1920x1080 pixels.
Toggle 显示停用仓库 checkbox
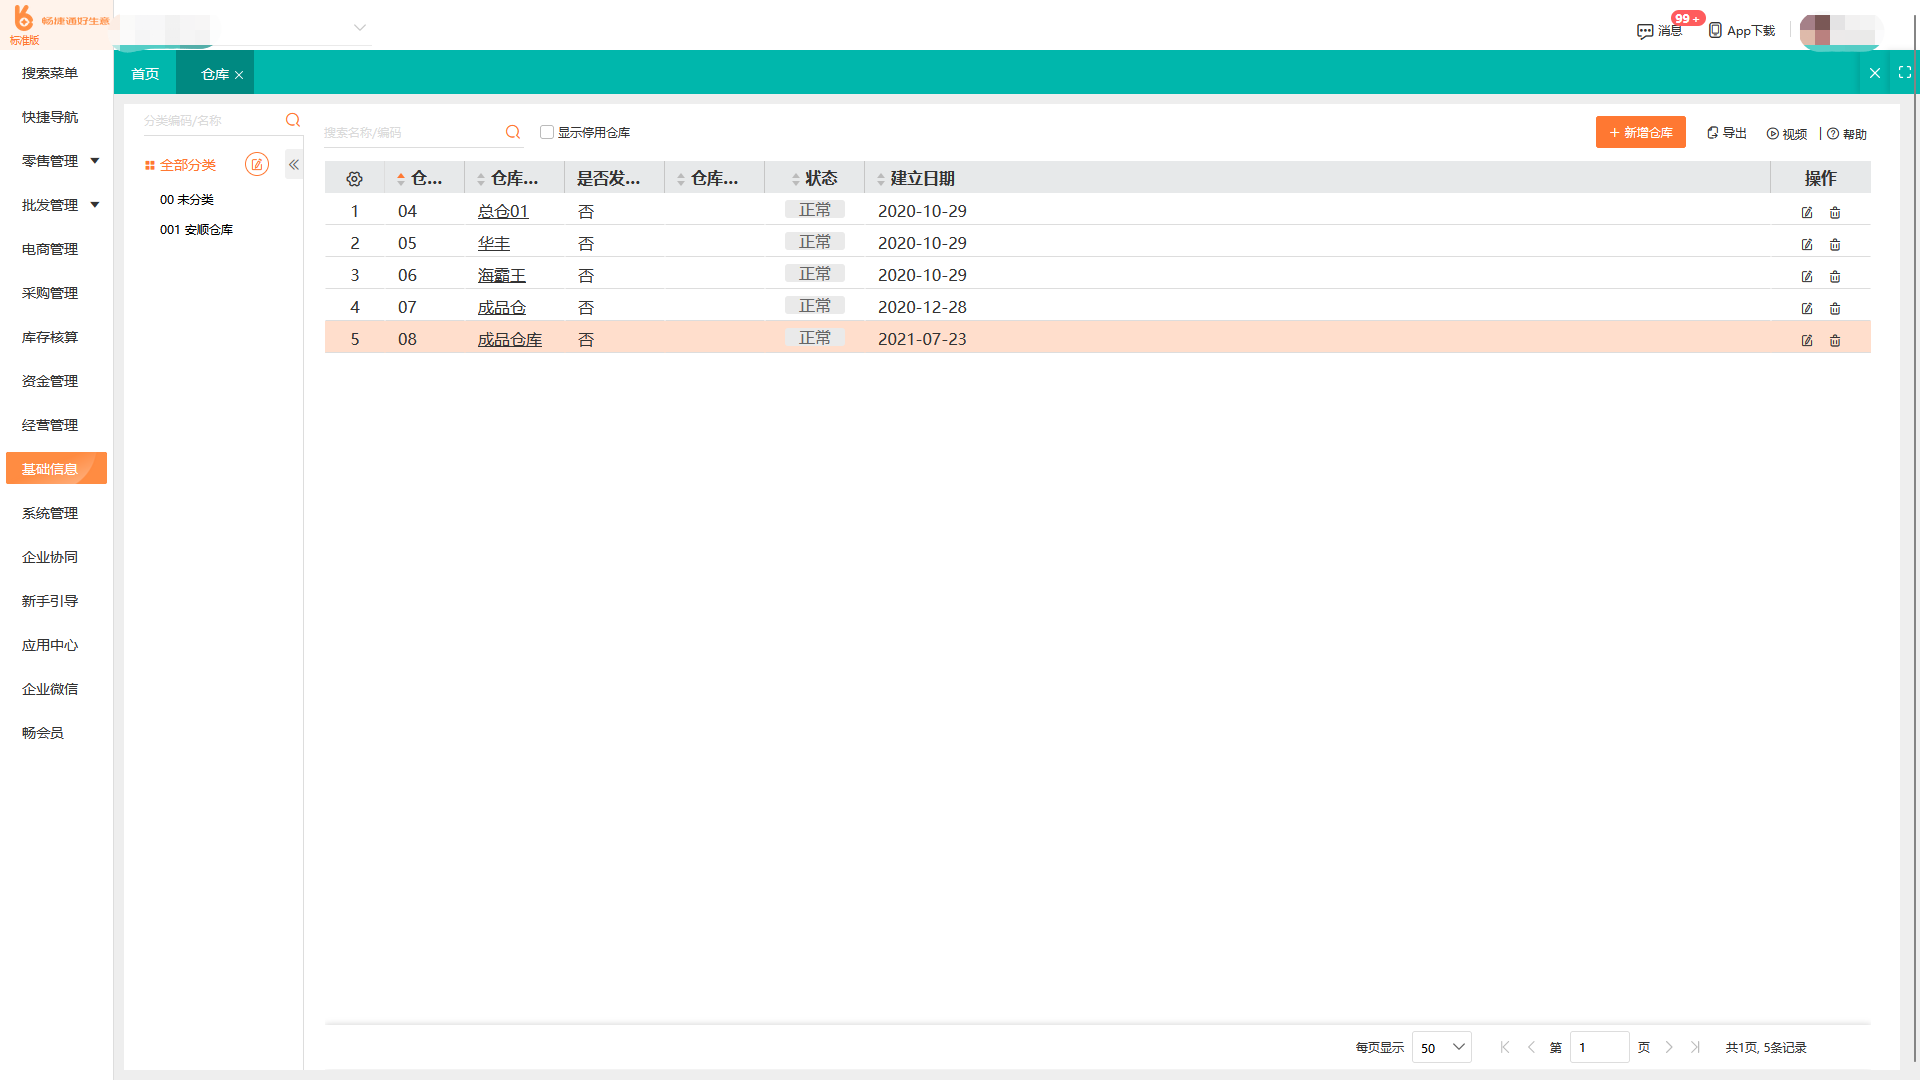click(x=546, y=132)
